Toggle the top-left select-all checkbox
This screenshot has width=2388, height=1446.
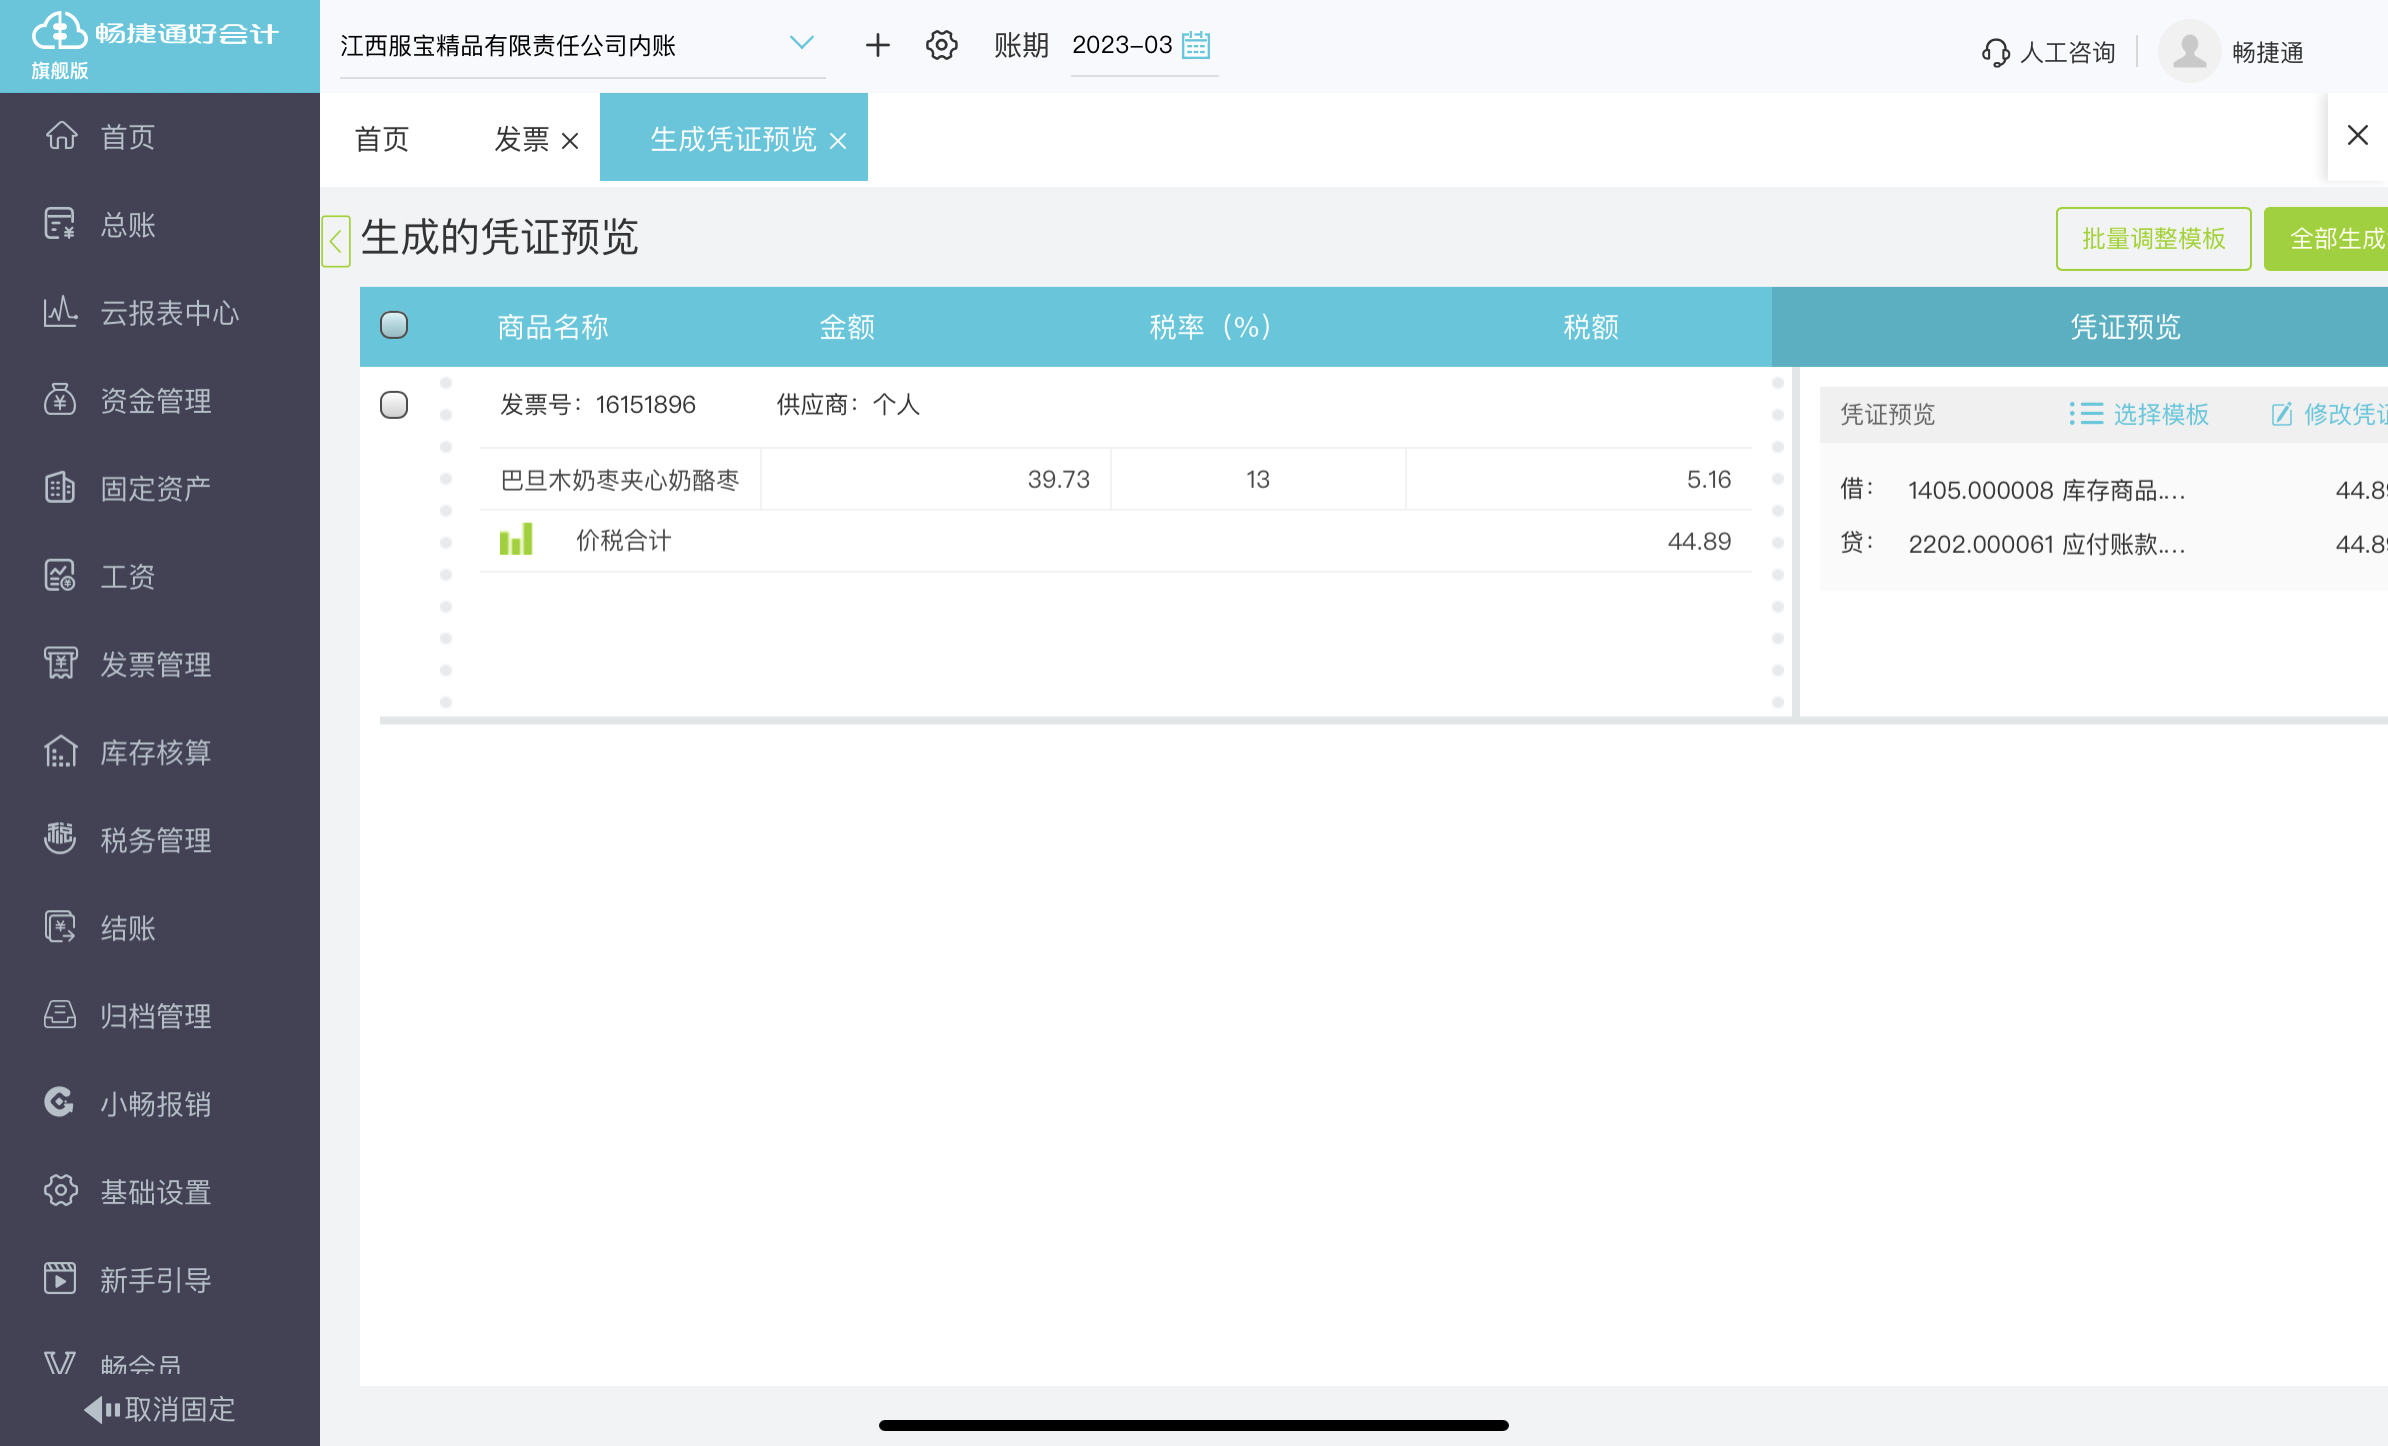pos(394,327)
